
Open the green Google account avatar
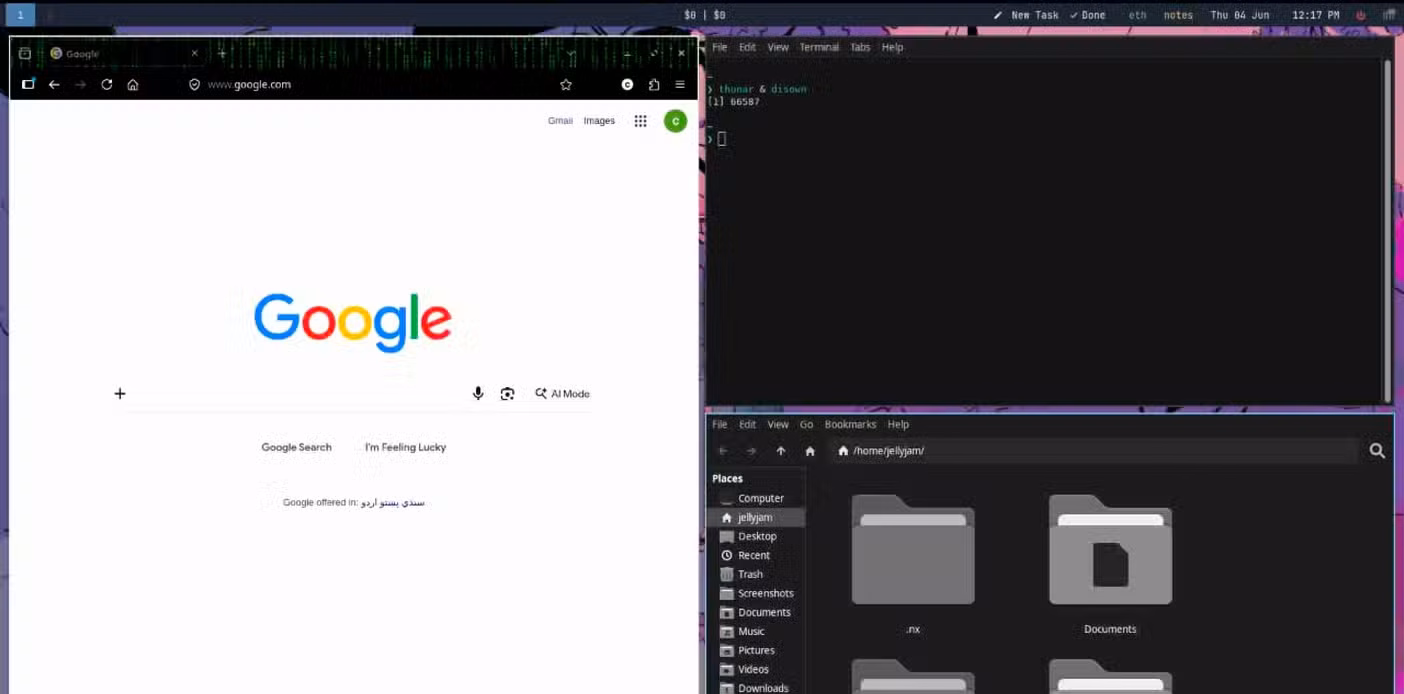pyautogui.click(x=675, y=121)
